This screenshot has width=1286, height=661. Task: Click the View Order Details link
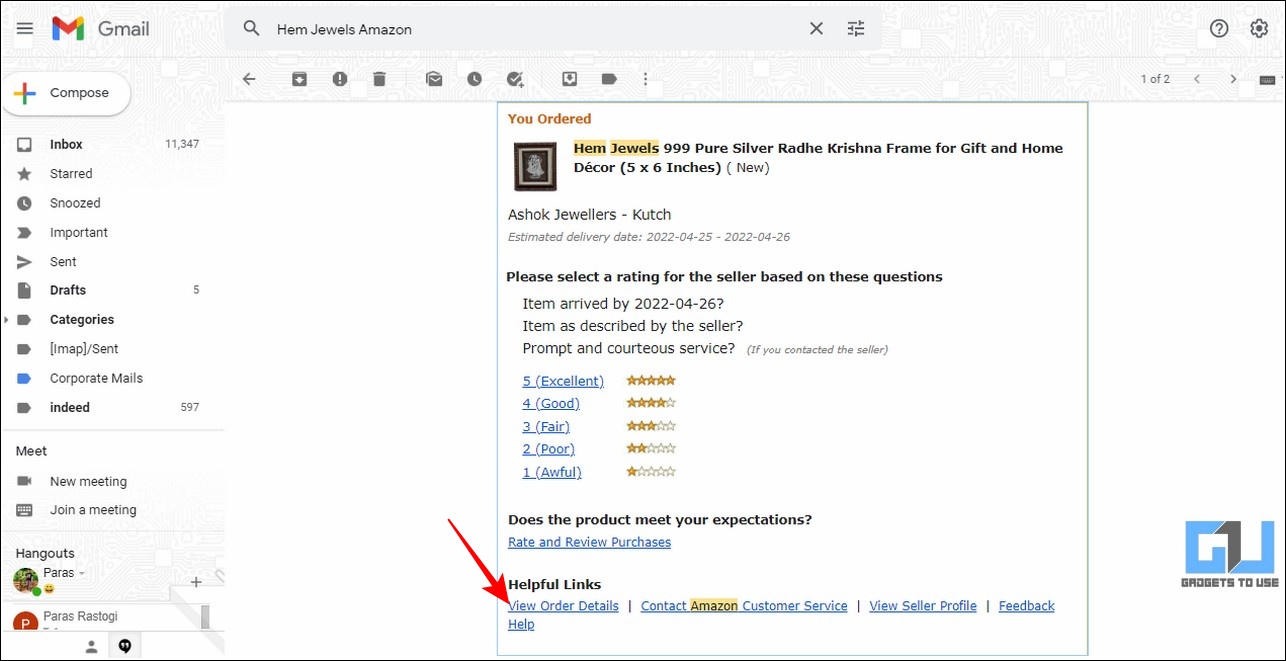coord(563,606)
